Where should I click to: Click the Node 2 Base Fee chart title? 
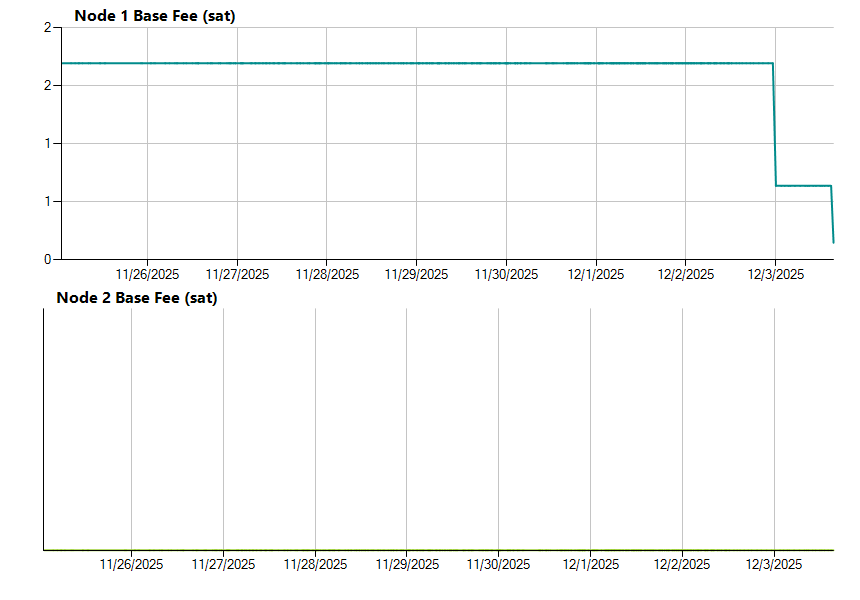pyautogui.click(x=137, y=297)
